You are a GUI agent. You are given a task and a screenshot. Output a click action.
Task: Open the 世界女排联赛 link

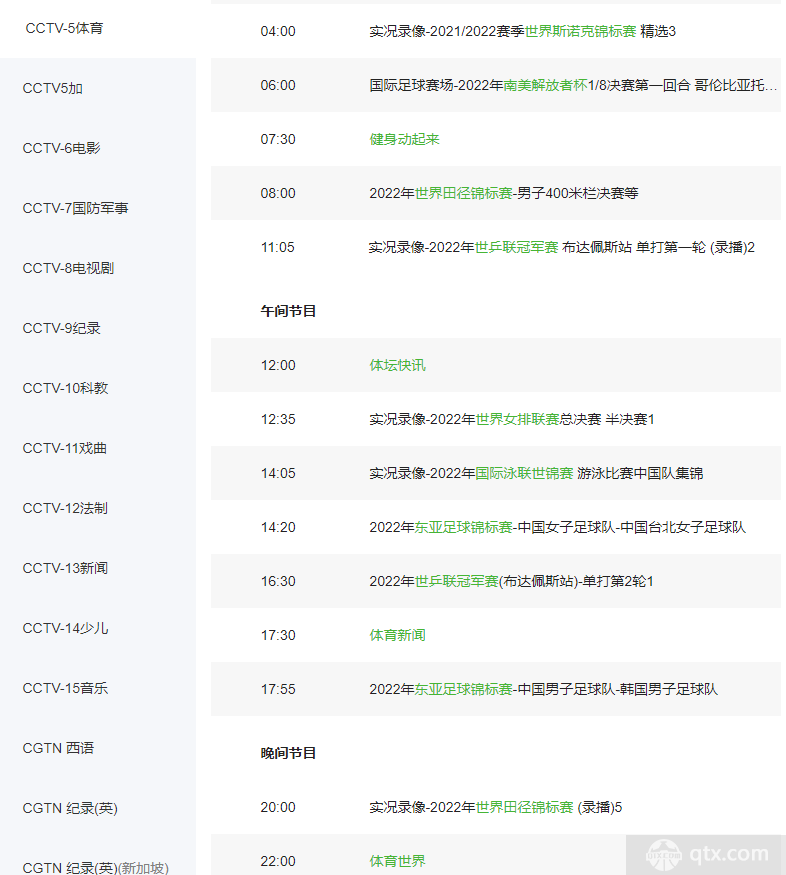[517, 419]
